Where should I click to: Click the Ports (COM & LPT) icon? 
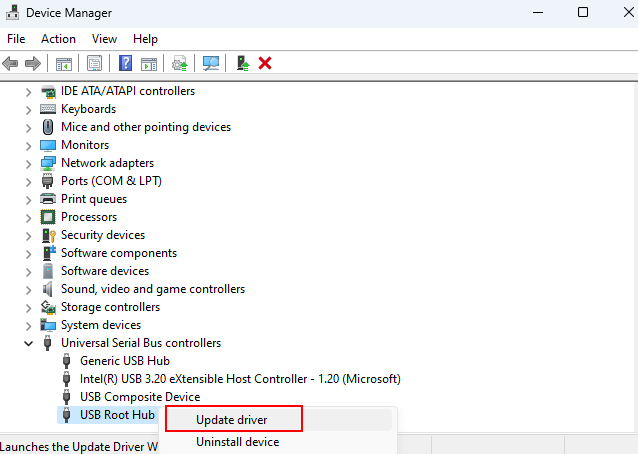pos(48,181)
